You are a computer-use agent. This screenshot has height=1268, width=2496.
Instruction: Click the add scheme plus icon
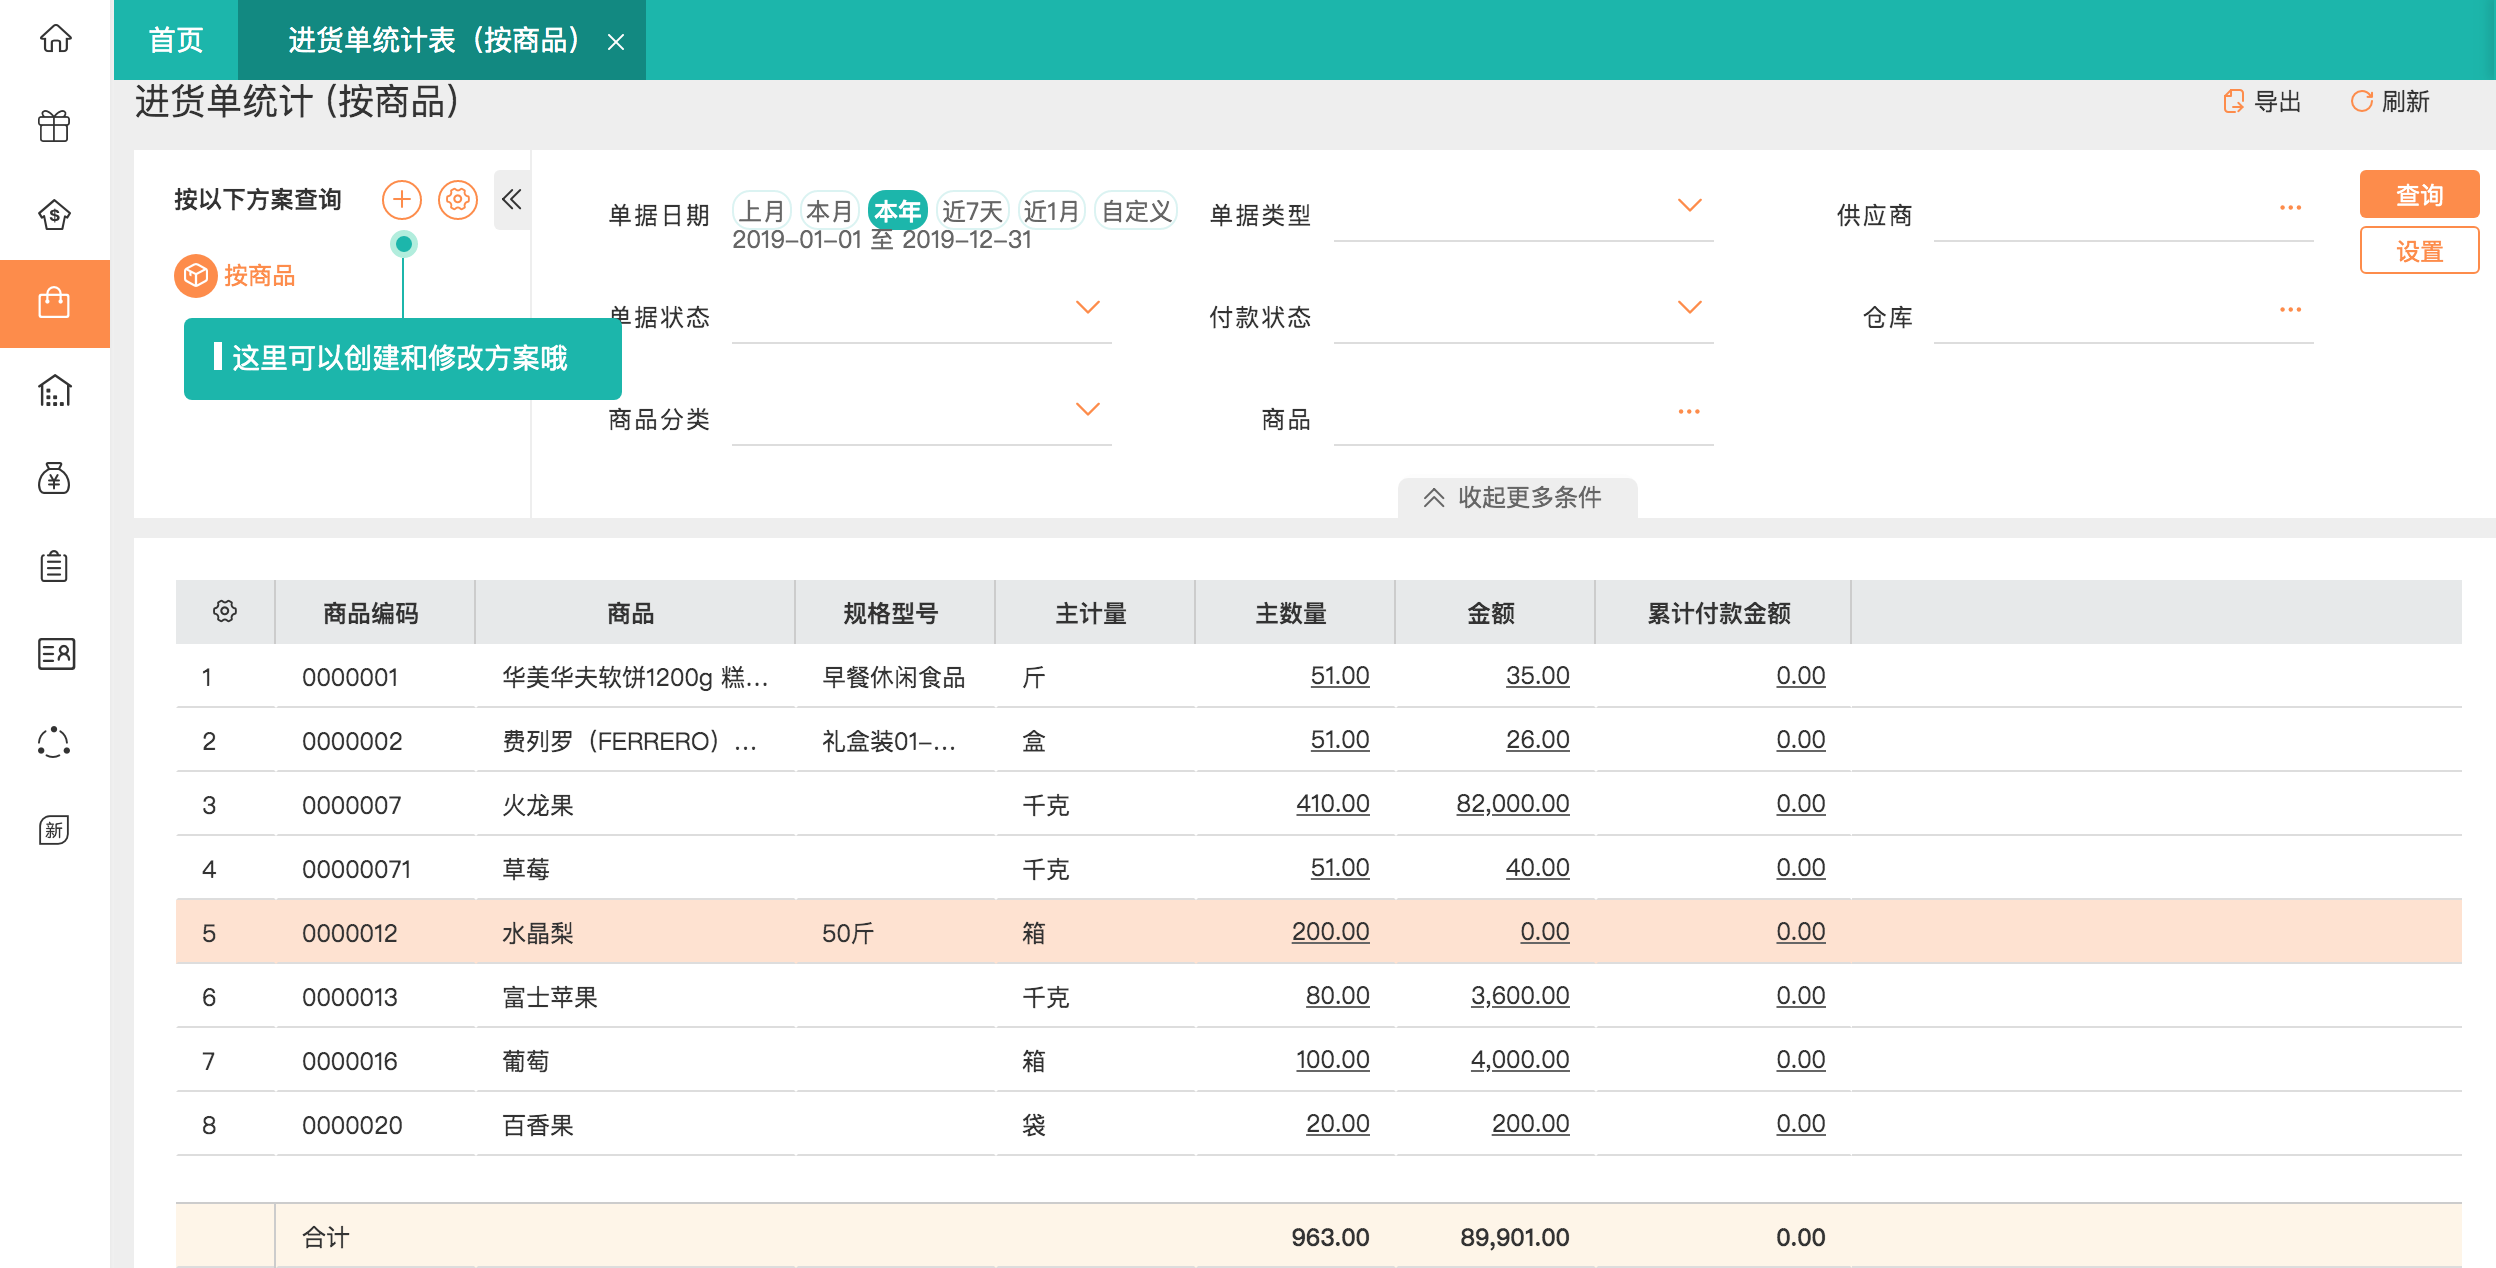click(403, 194)
